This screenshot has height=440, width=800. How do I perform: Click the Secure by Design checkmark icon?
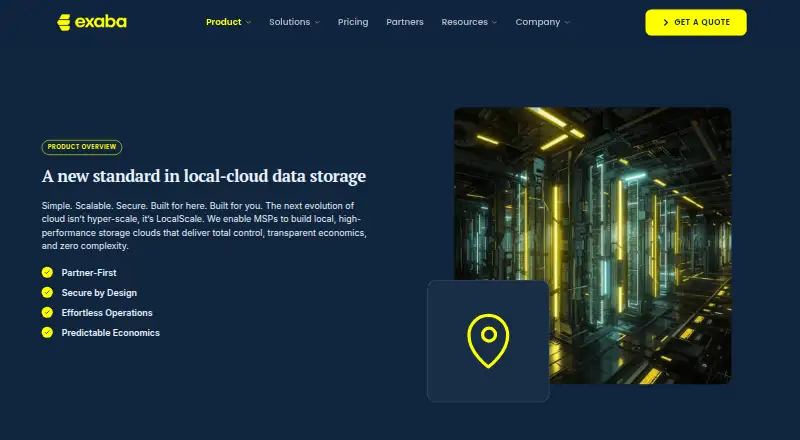coord(47,292)
